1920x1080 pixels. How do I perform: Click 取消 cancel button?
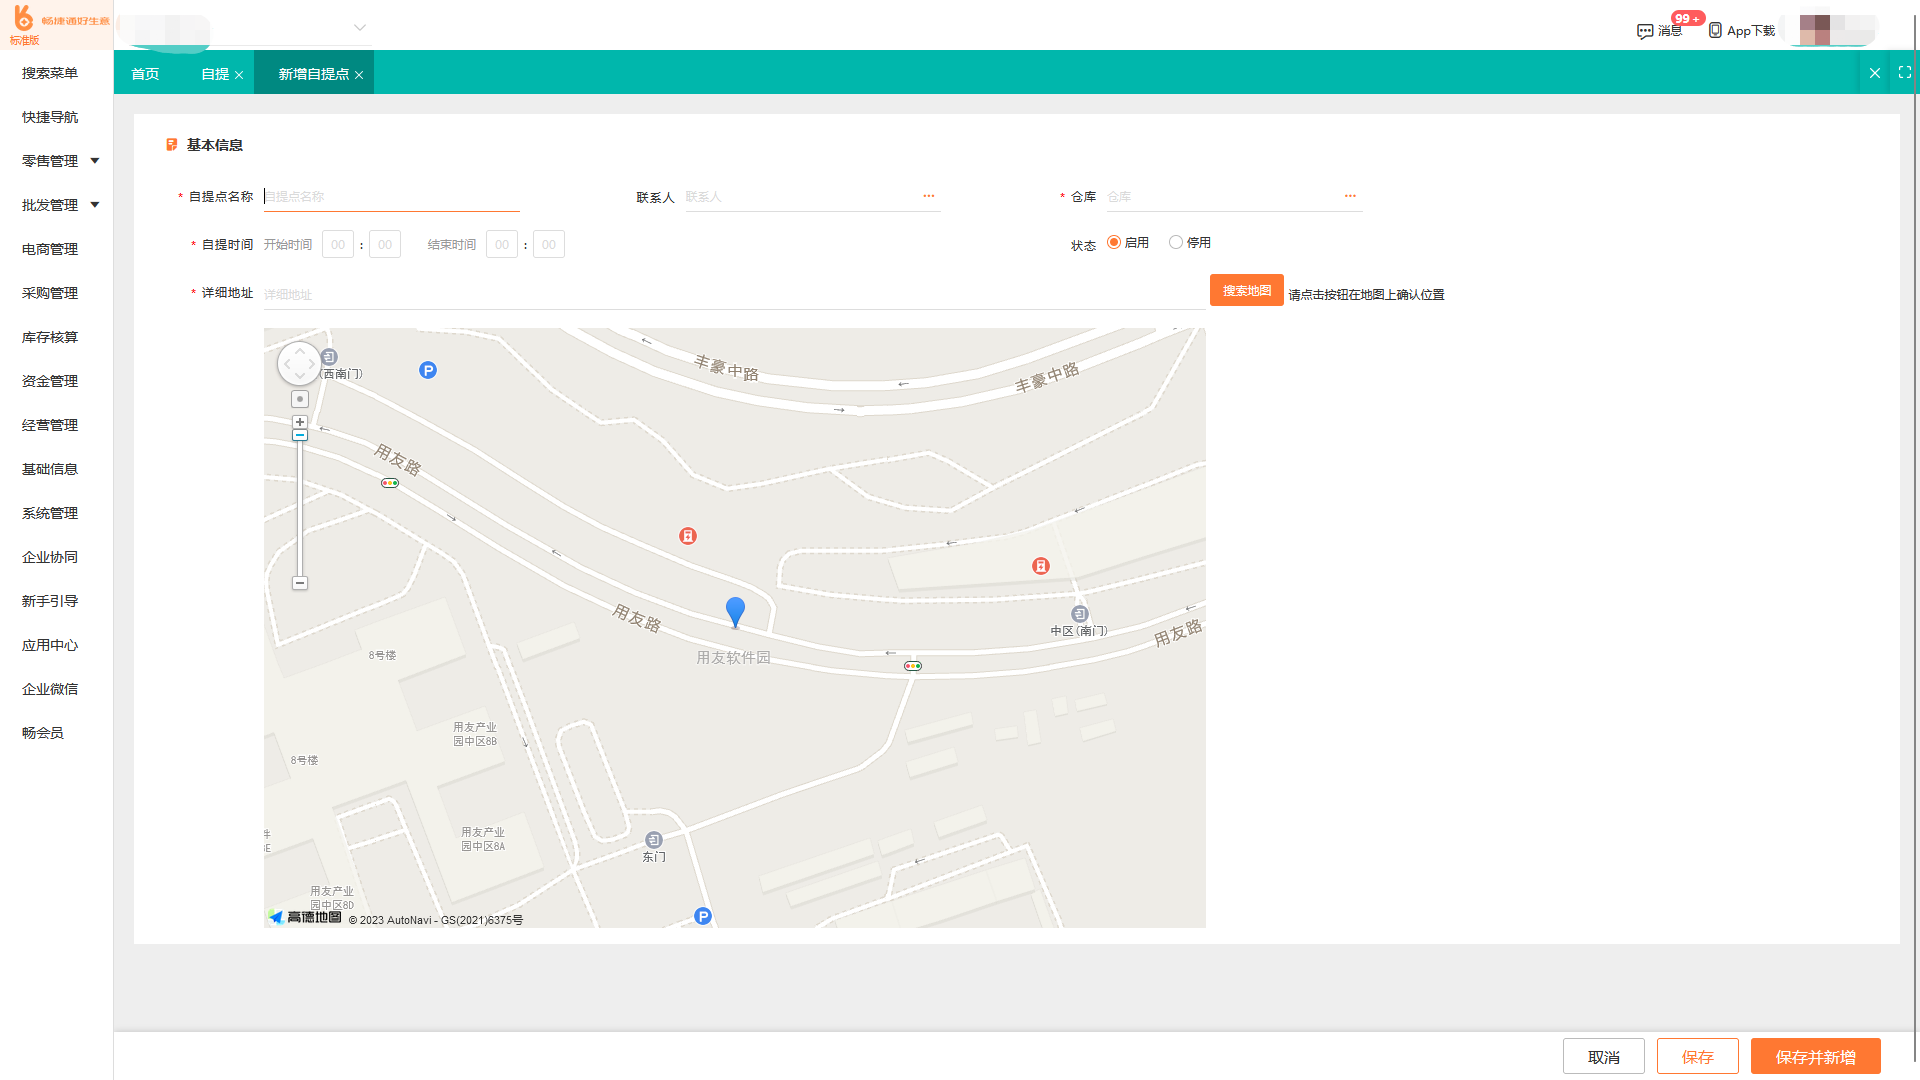point(1606,1054)
